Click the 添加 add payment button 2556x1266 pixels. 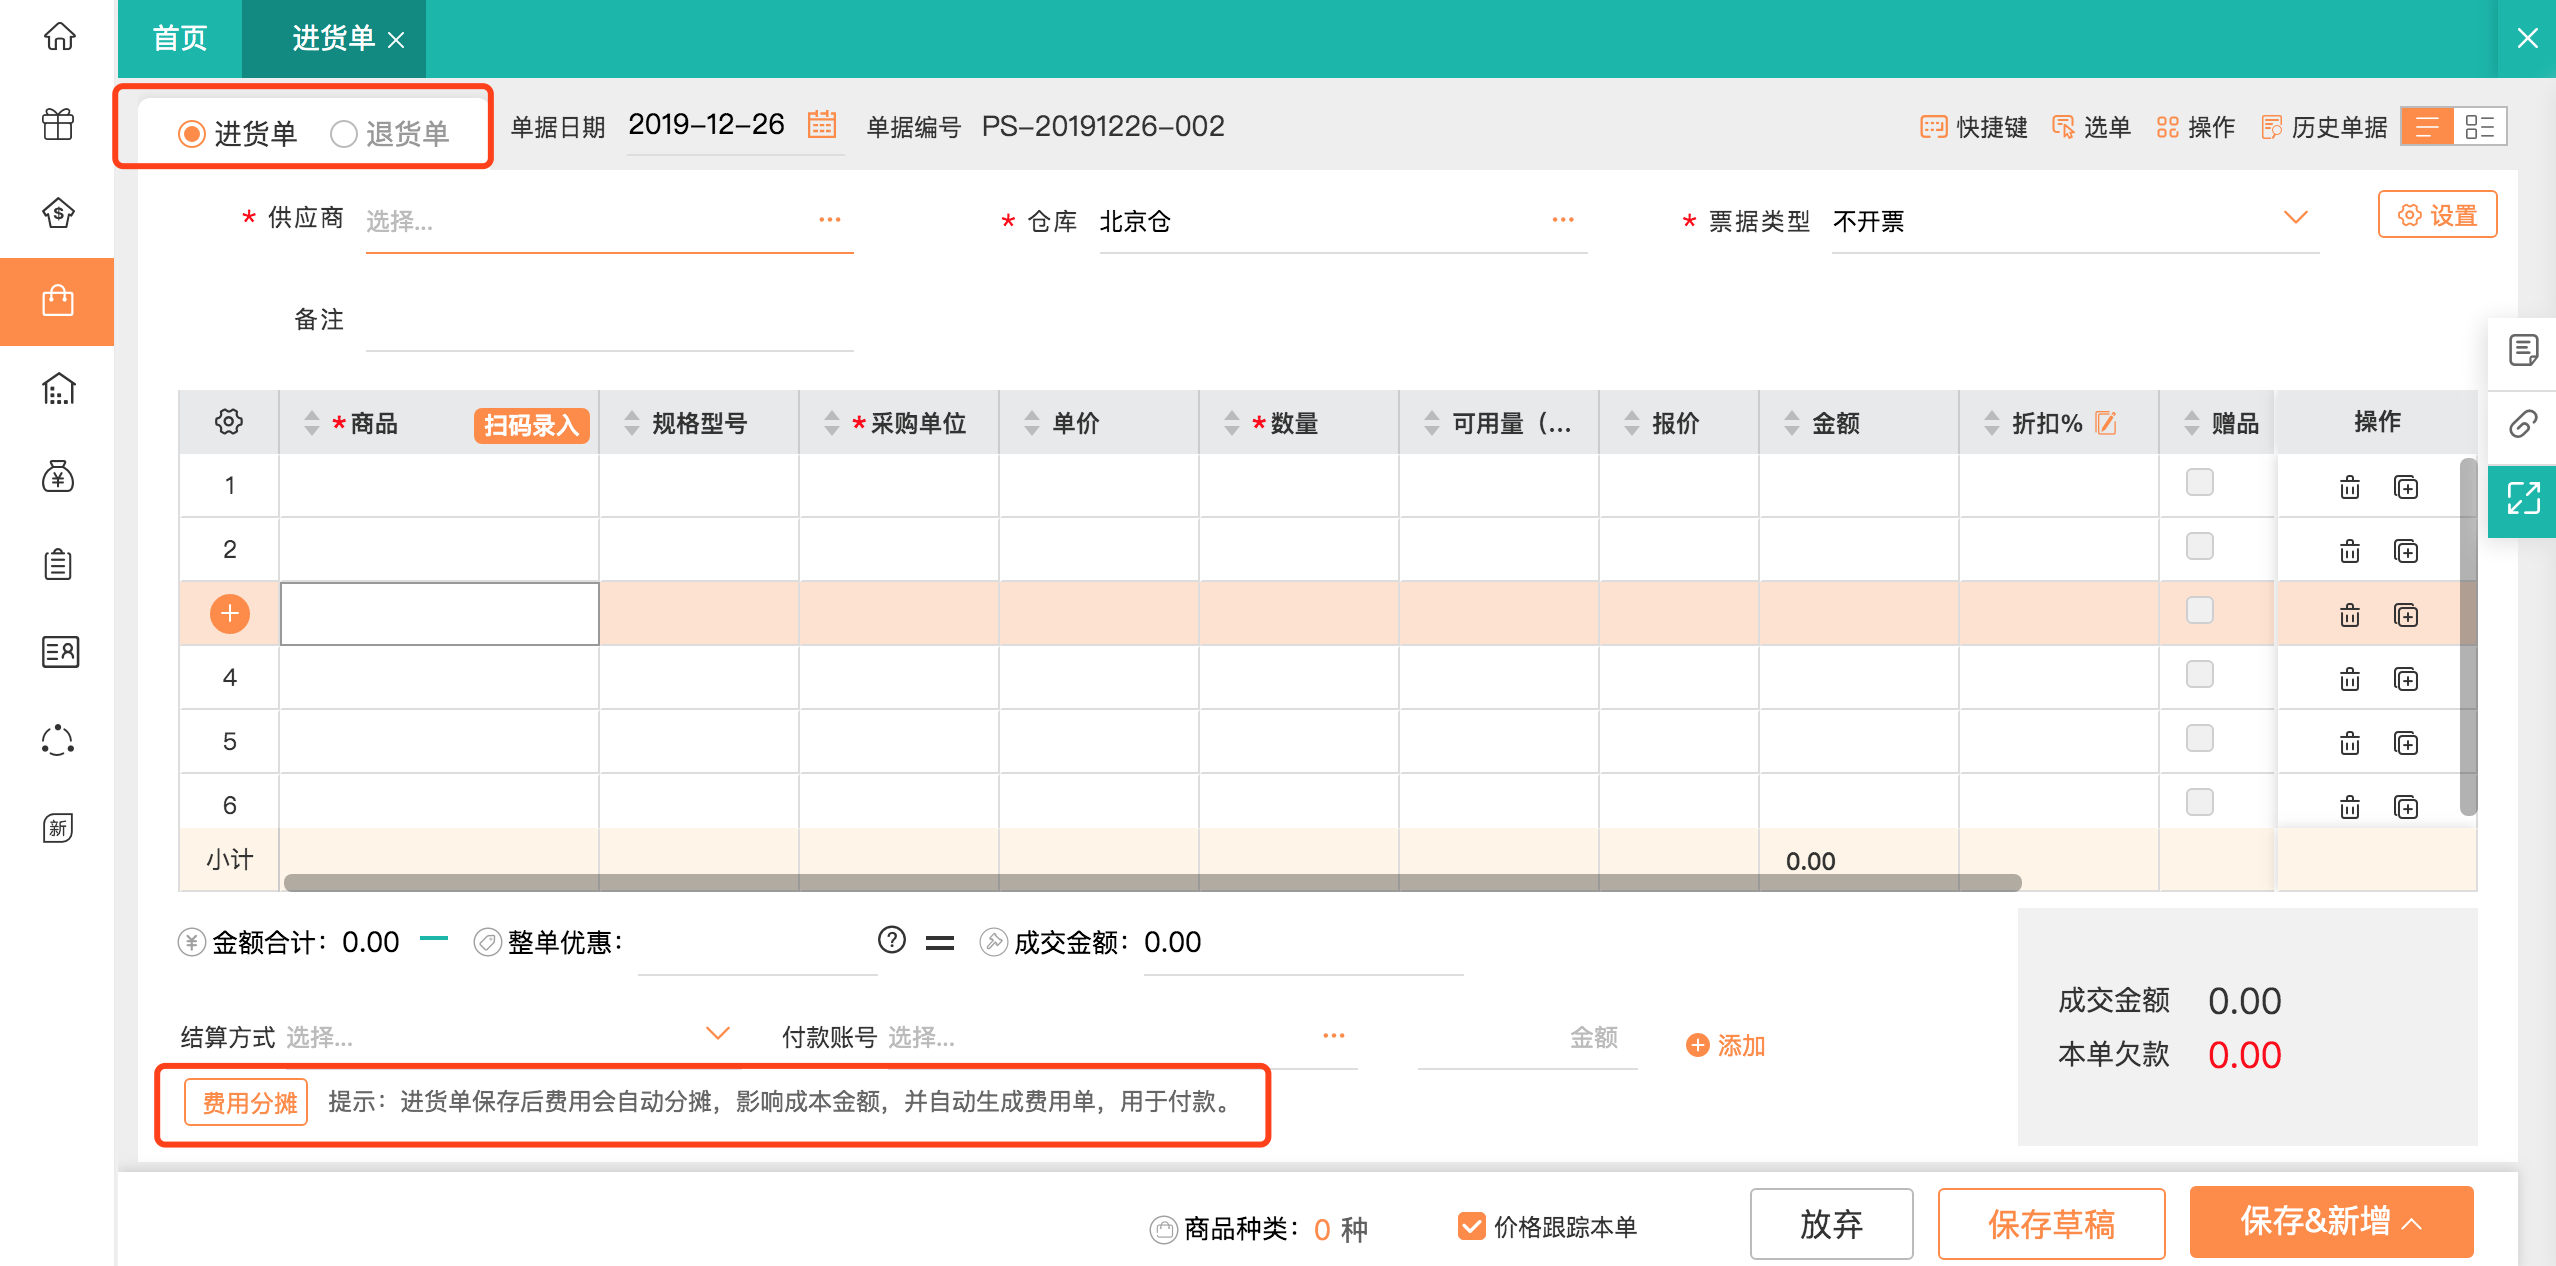1723,1043
